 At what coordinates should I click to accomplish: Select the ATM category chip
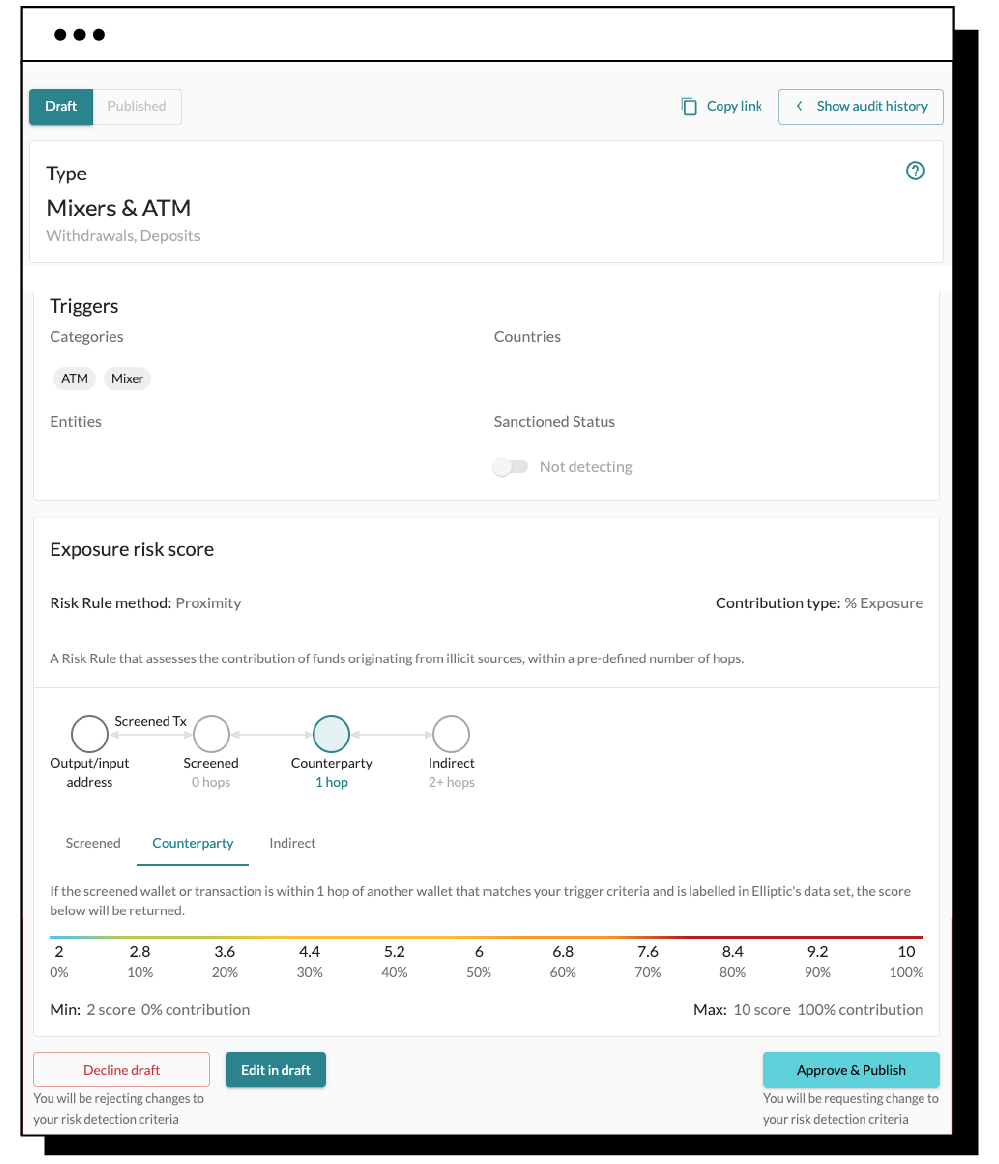click(73, 378)
